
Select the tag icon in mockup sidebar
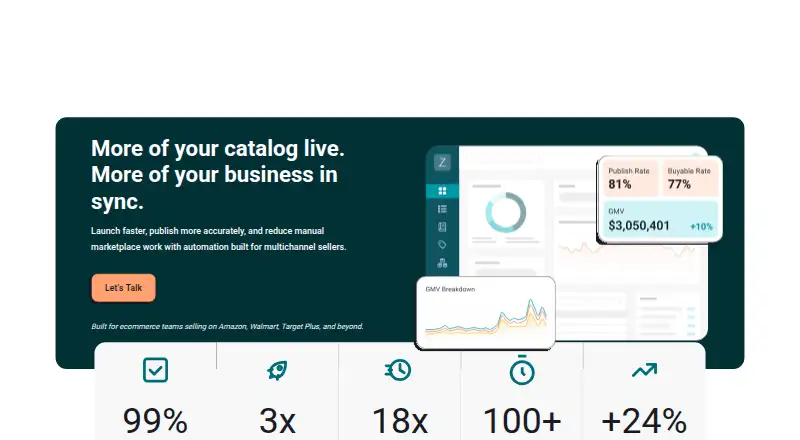coord(442,245)
